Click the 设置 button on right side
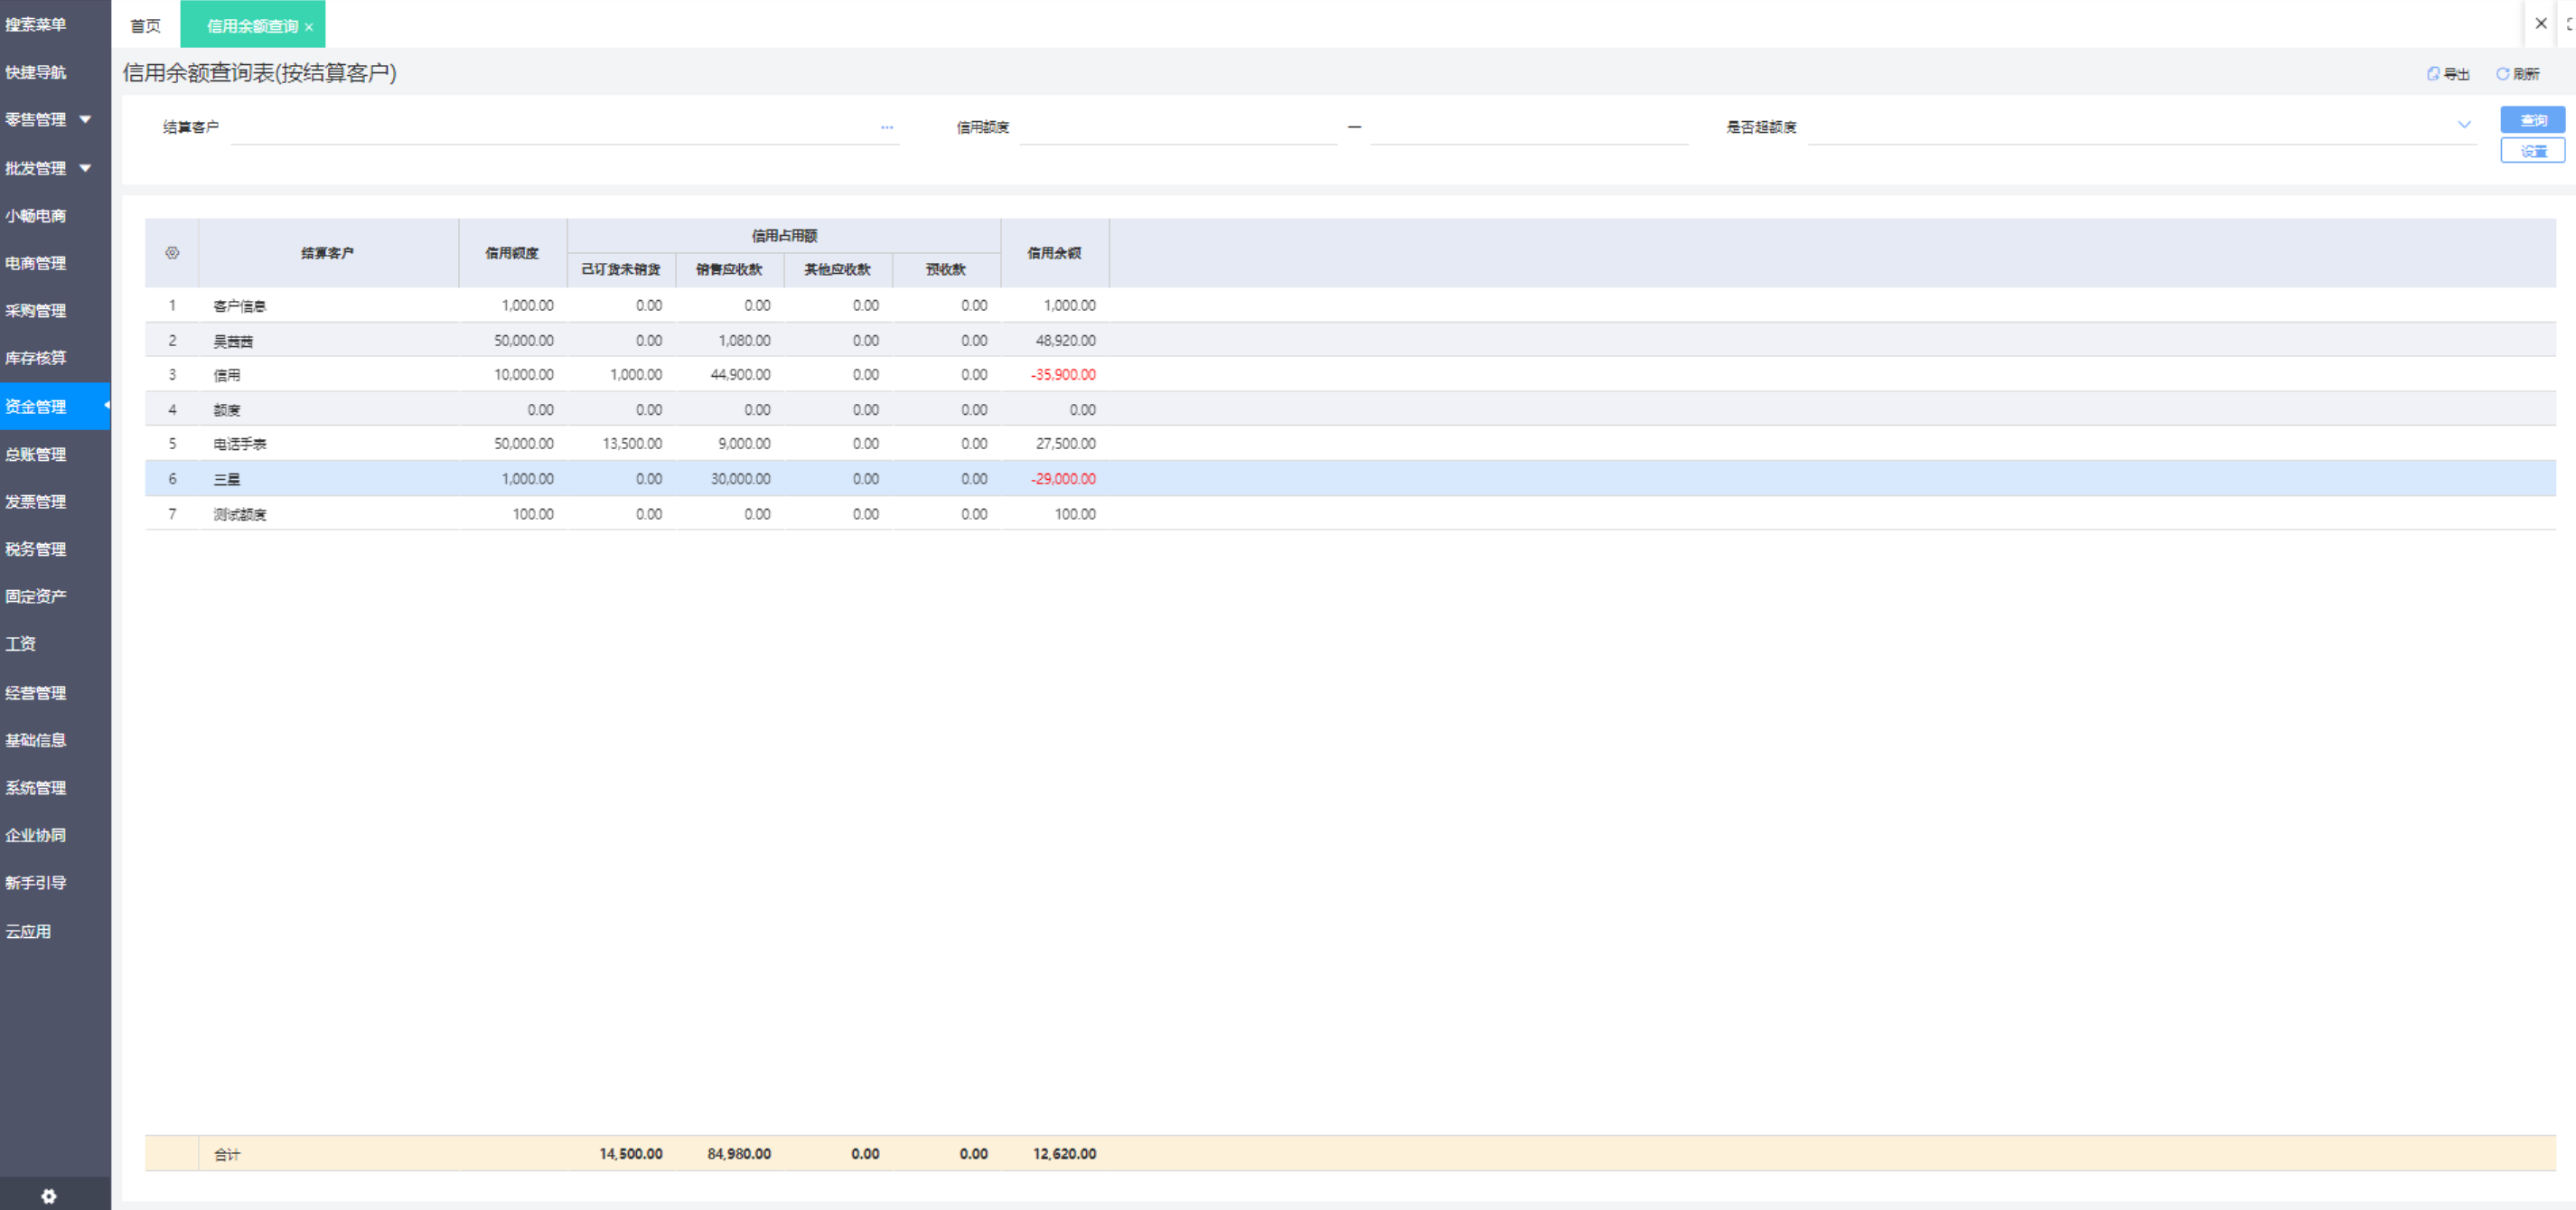Viewport: 2576px width, 1210px height. point(2534,151)
